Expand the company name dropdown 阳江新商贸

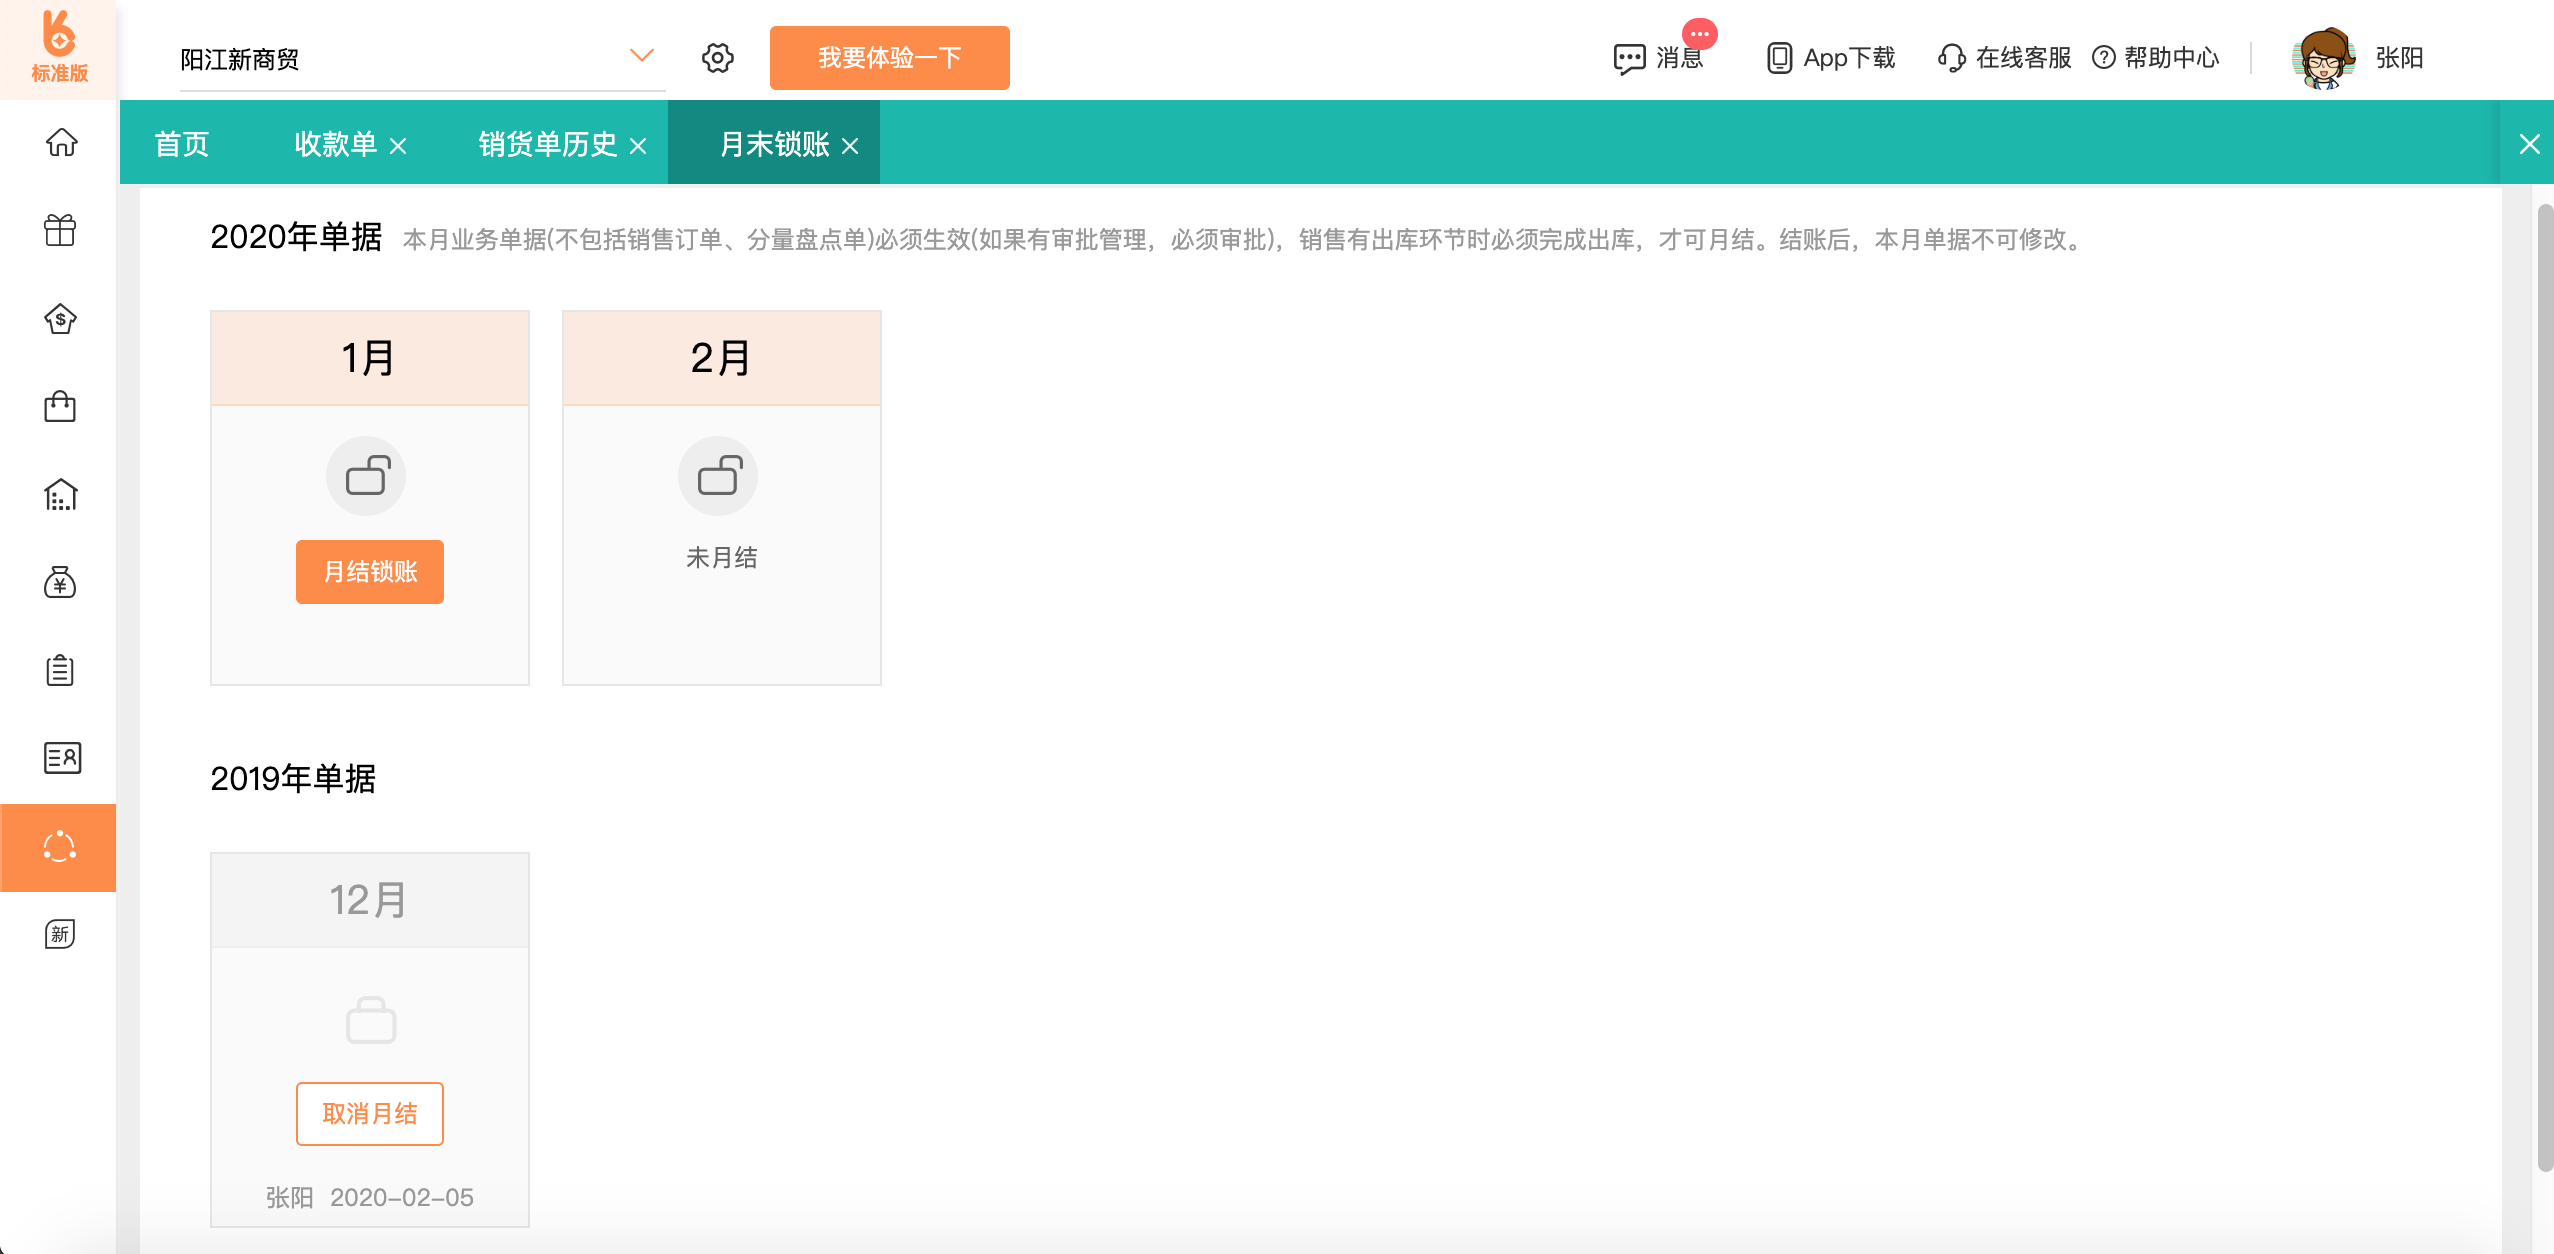(x=642, y=59)
